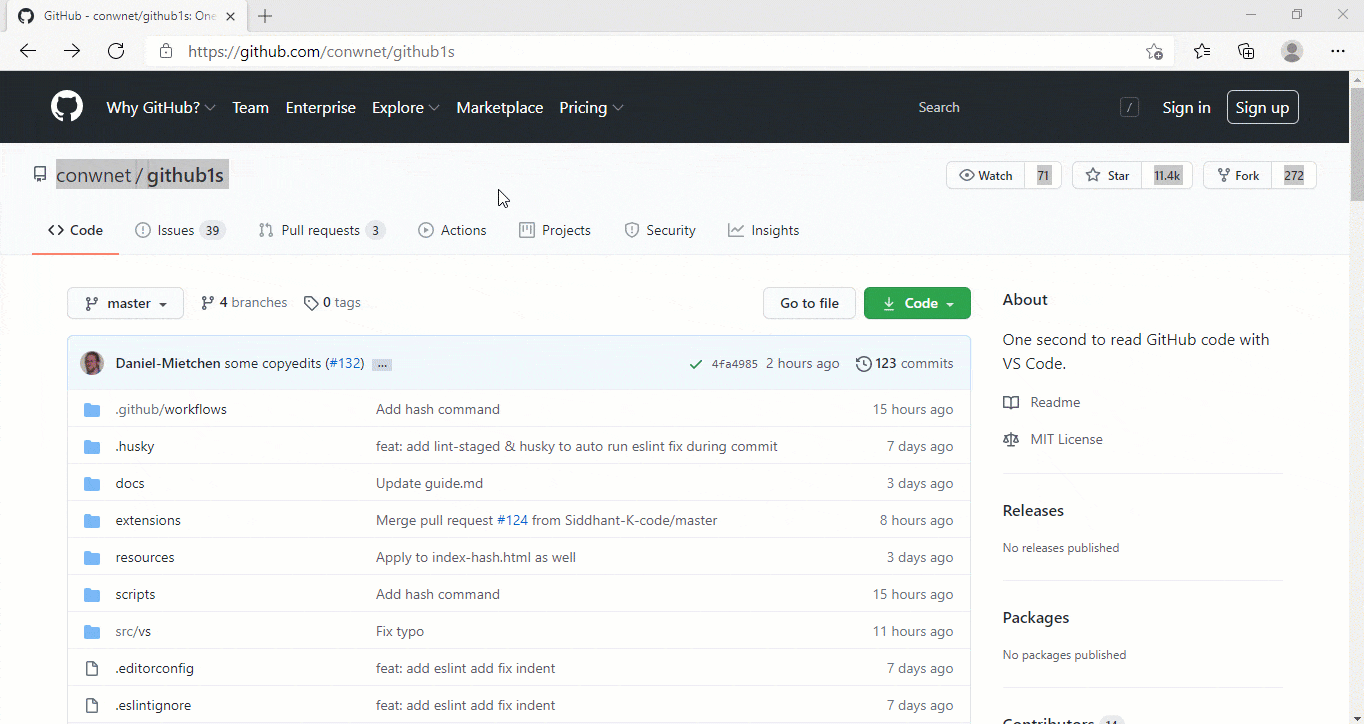Refresh the page with reload icon

pyautogui.click(x=116, y=51)
